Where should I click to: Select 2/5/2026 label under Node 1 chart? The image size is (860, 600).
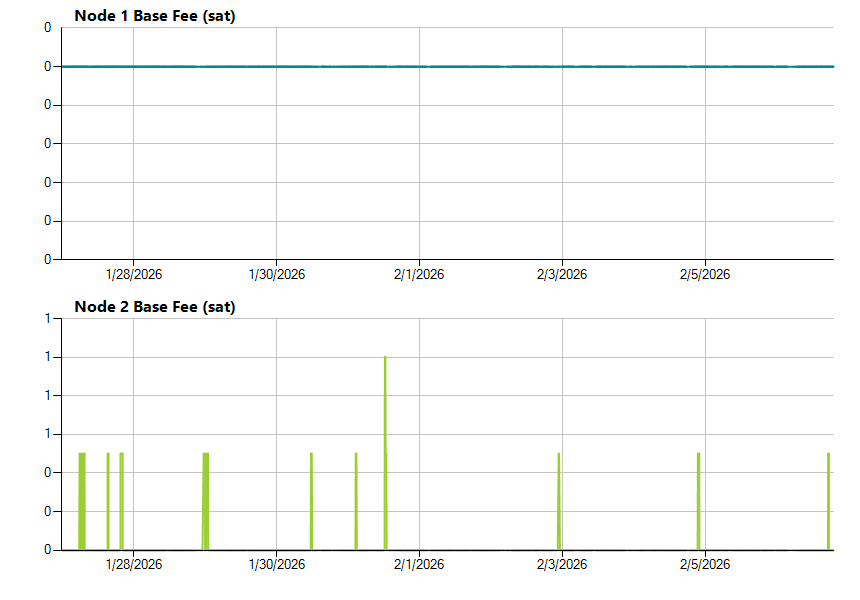click(705, 274)
